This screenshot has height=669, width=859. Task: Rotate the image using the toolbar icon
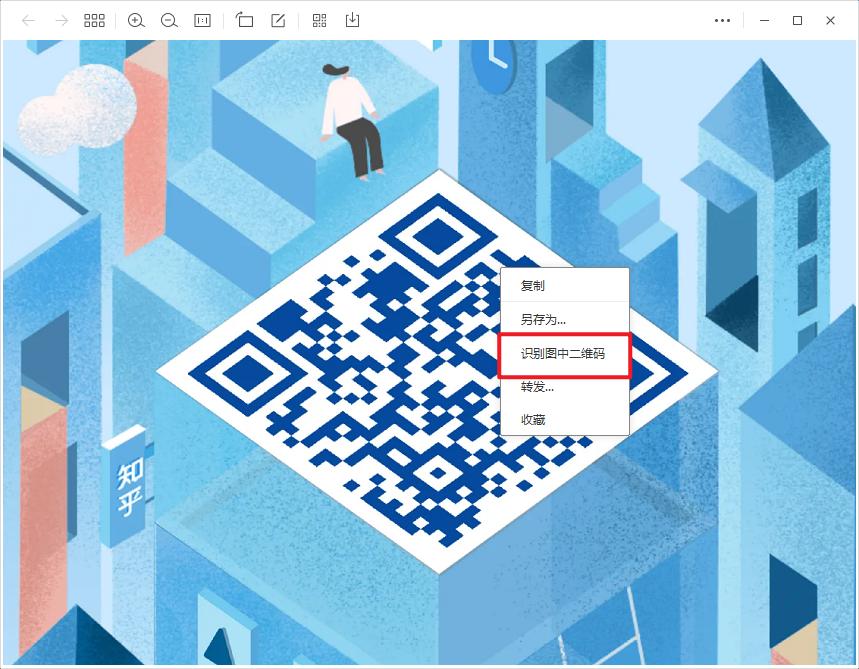coord(244,20)
